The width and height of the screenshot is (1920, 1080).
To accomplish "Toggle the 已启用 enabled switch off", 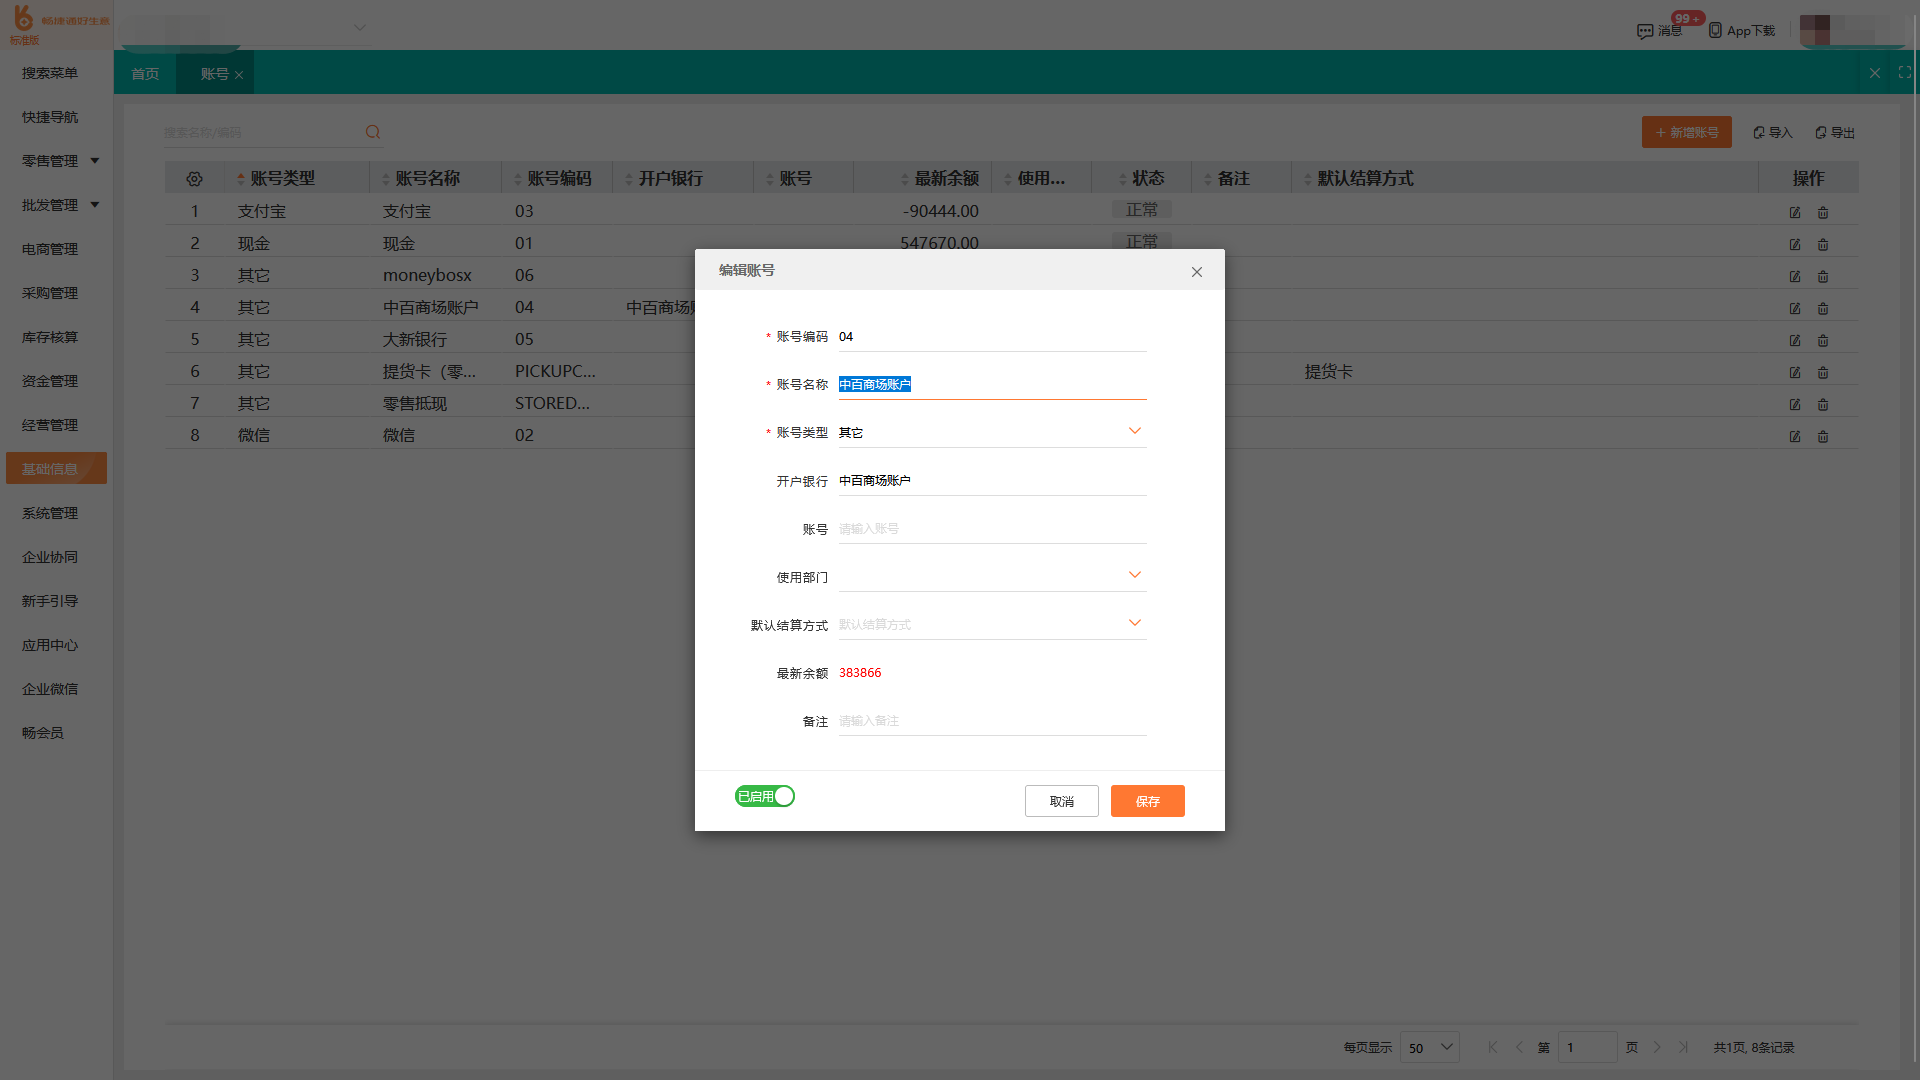I will coord(765,795).
